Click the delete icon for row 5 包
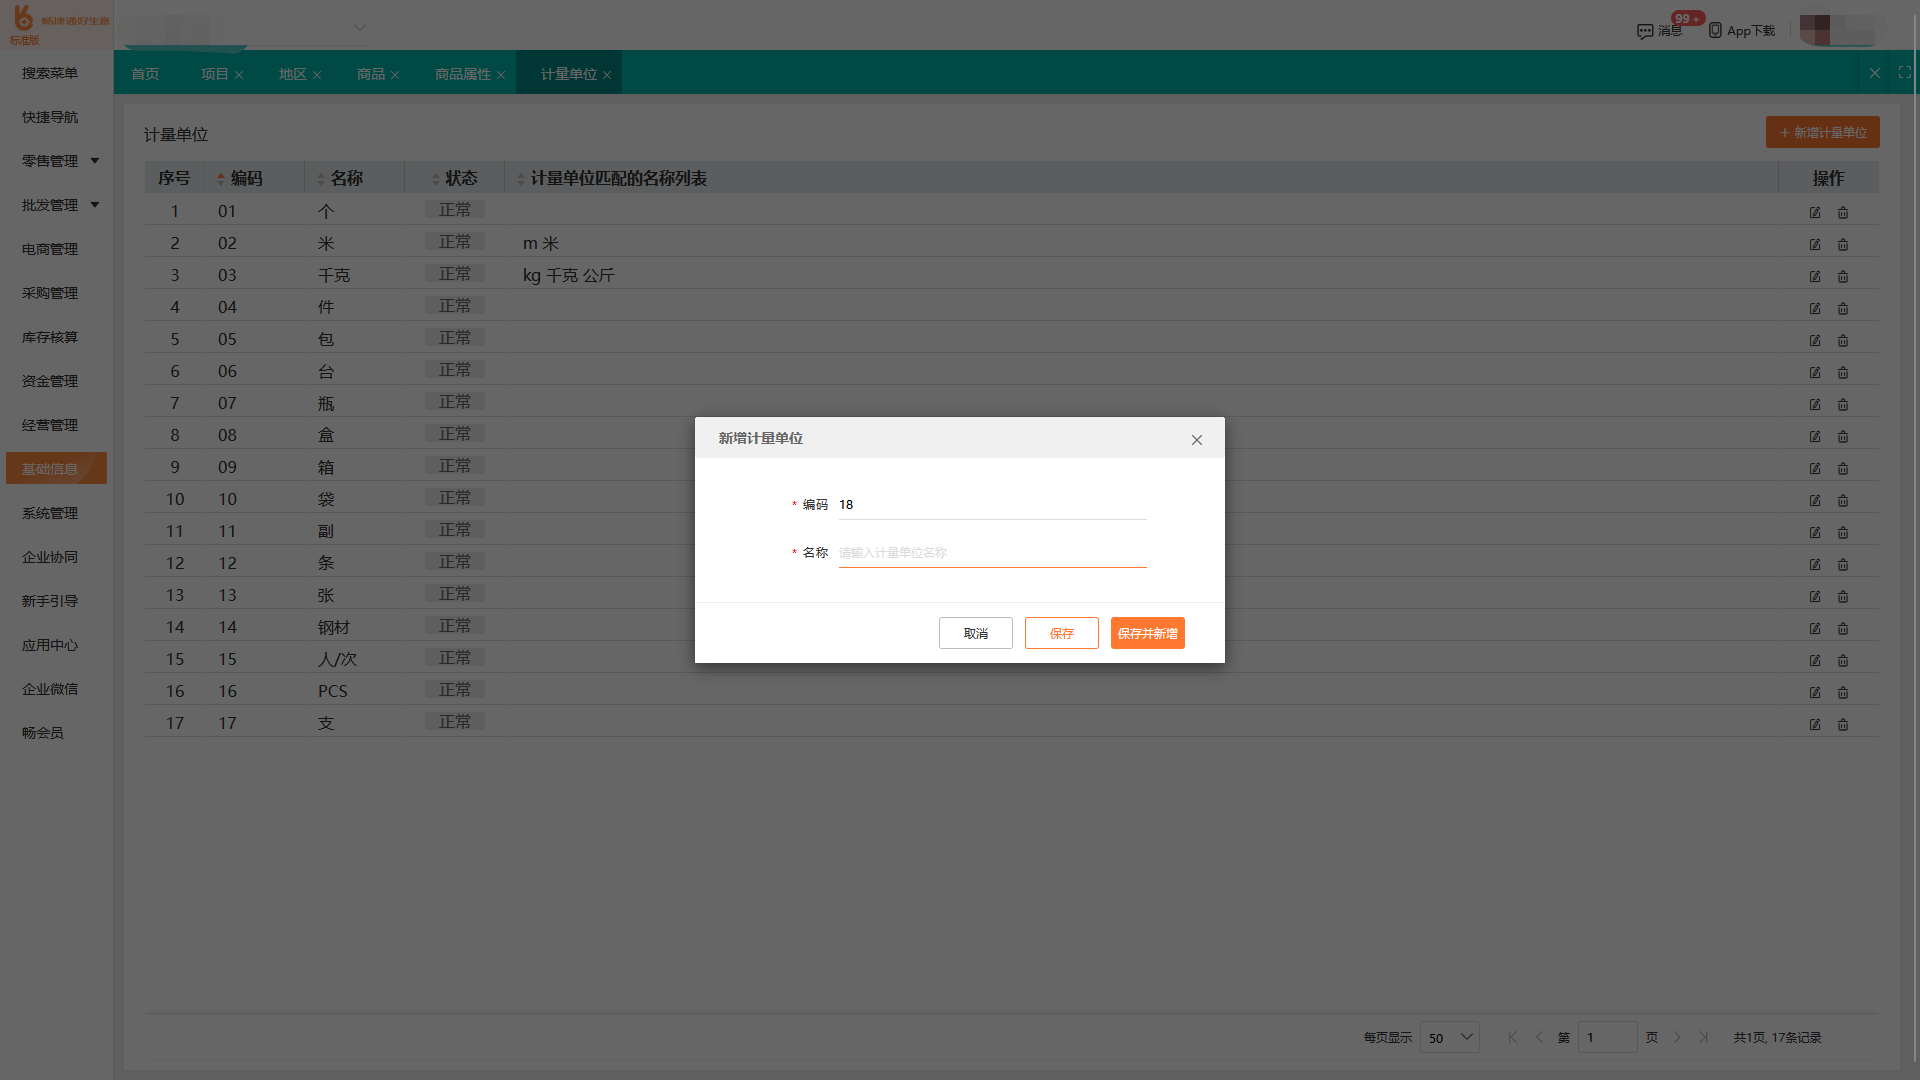Viewport: 1920px width, 1080px height. click(1844, 339)
